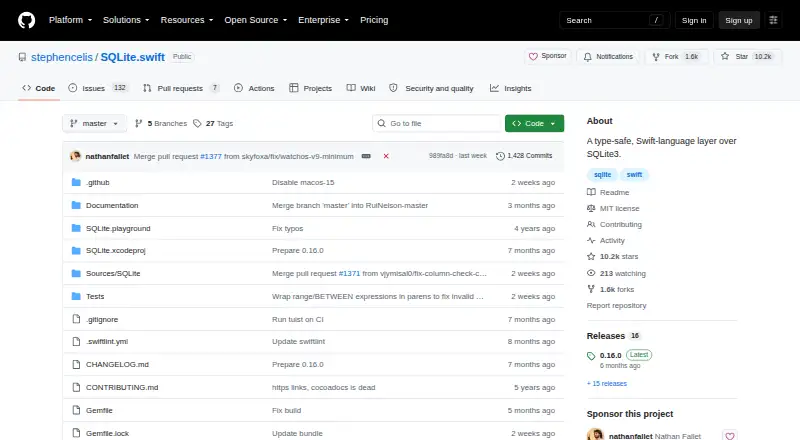Open the stephencelis owner profile link
Viewport: 800px width, 440px height.
point(62,57)
